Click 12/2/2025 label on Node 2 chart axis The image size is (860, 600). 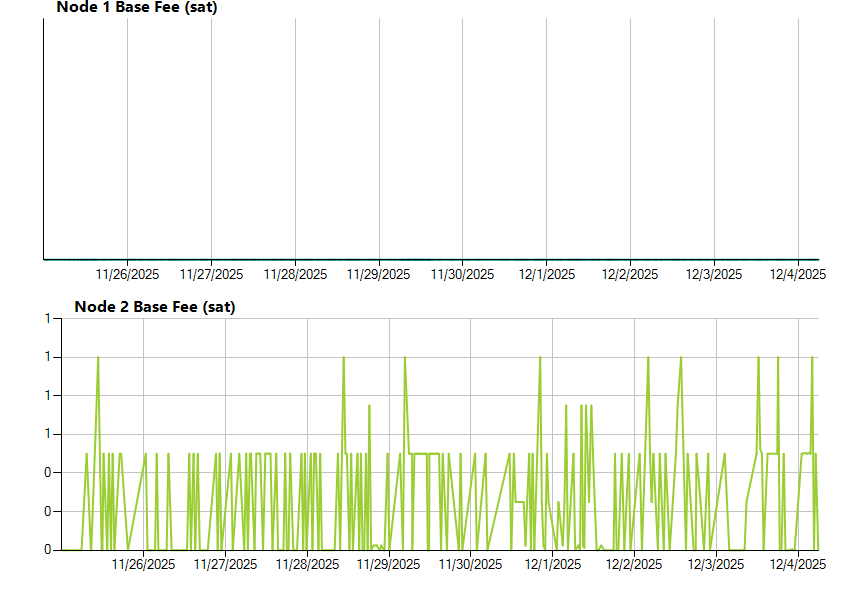click(634, 564)
